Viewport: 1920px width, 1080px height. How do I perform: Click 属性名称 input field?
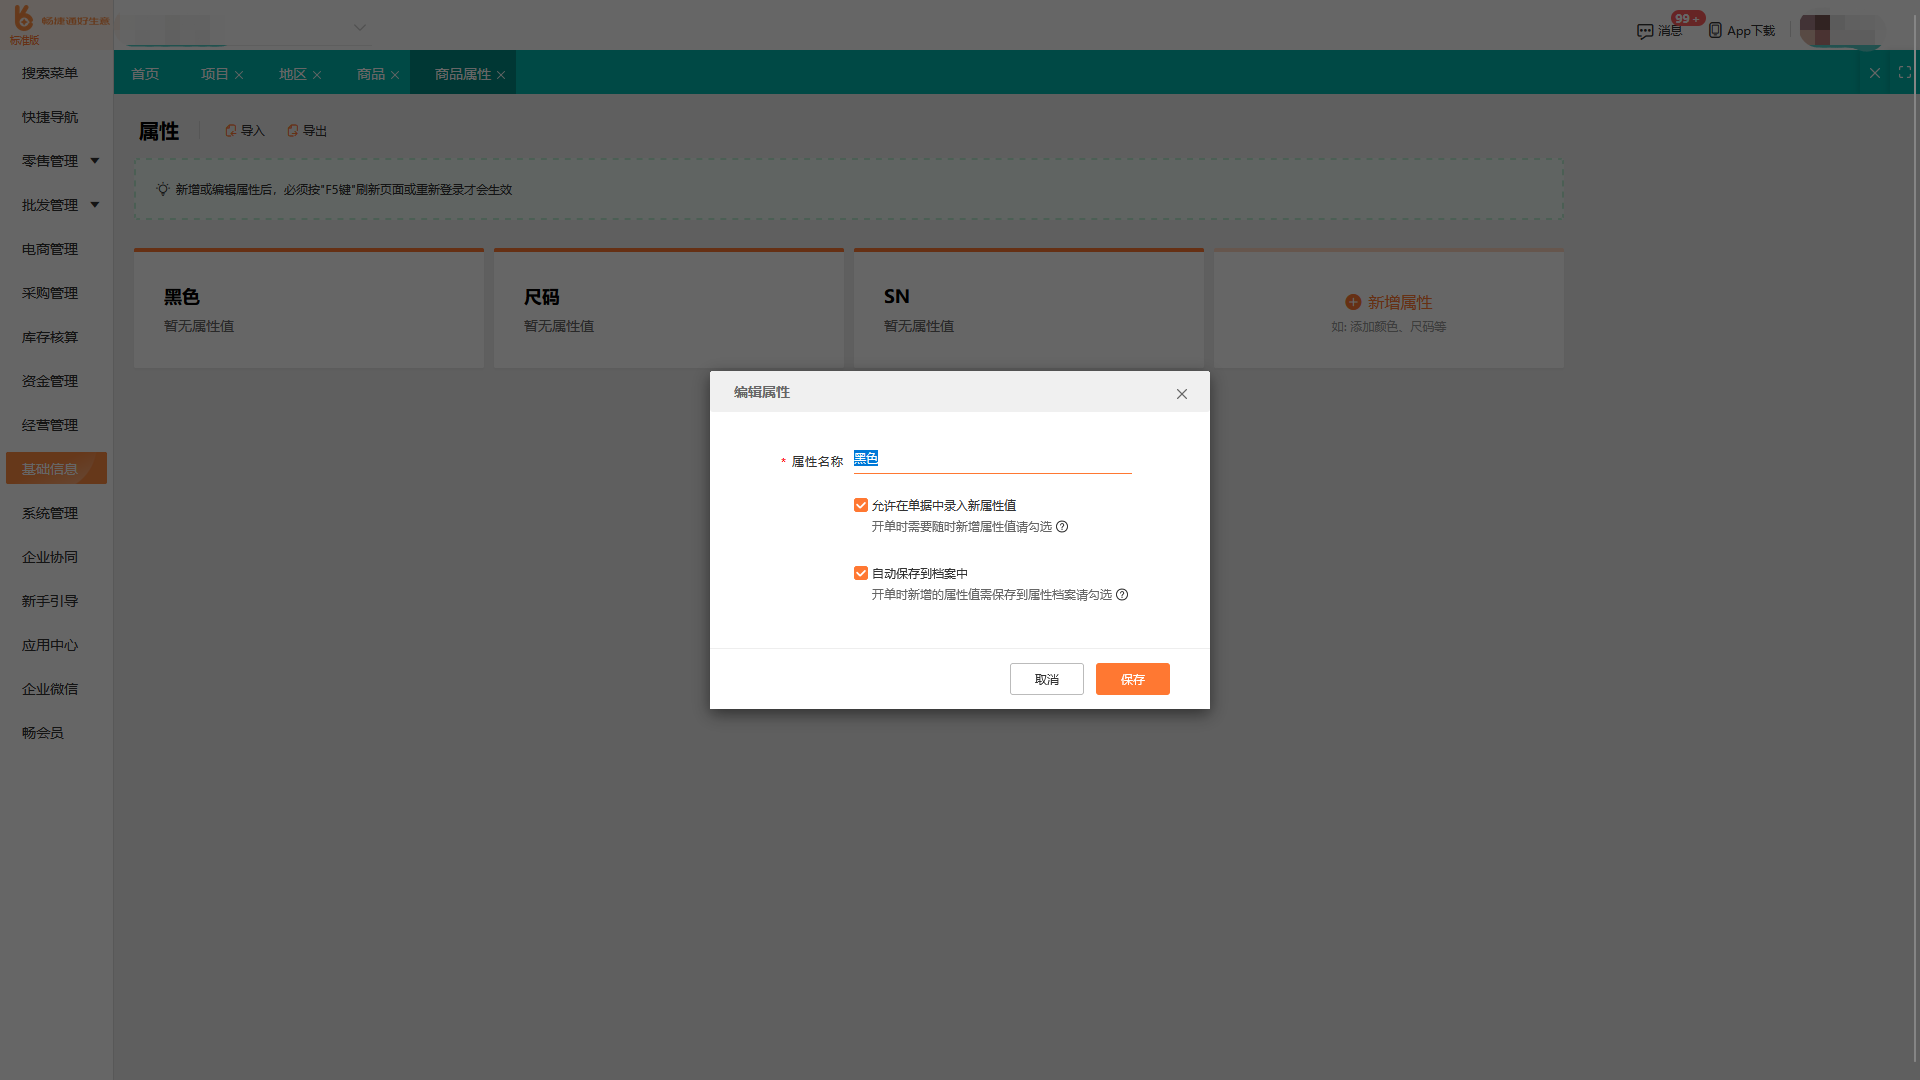point(992,459)
